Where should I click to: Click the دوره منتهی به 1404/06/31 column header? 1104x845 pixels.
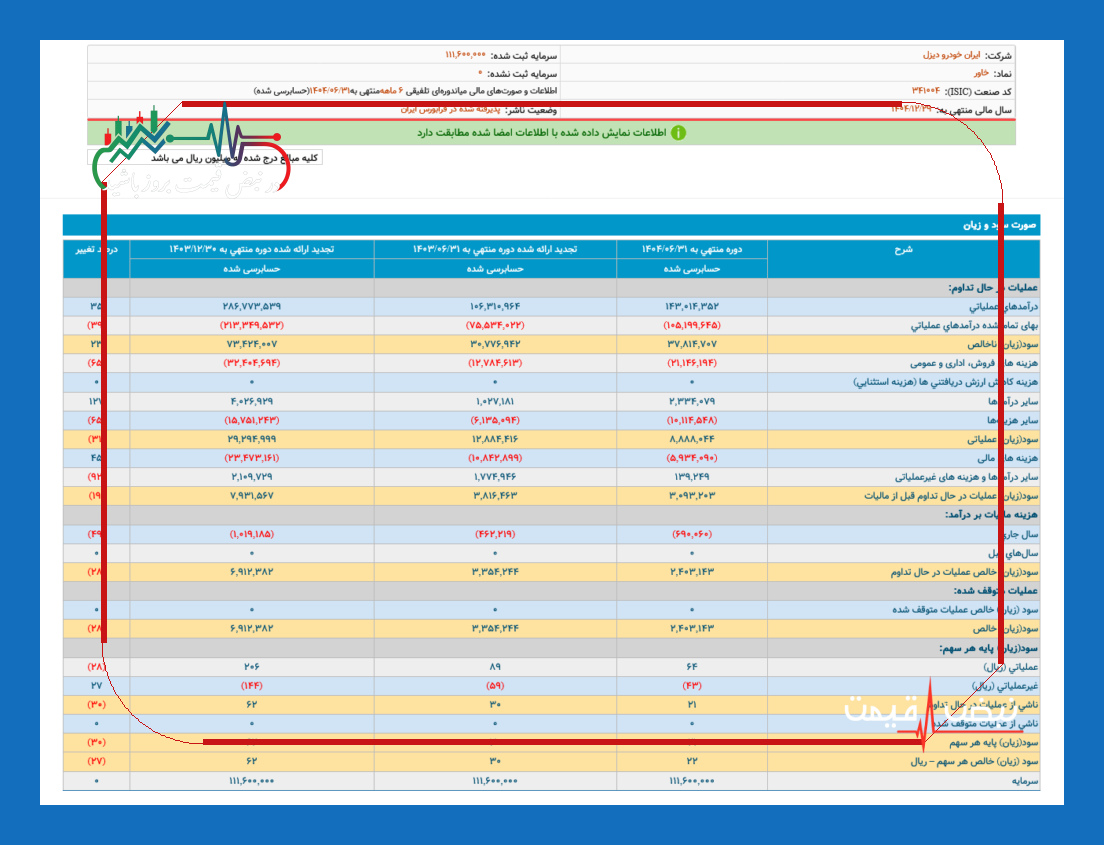tap(691, 250)
